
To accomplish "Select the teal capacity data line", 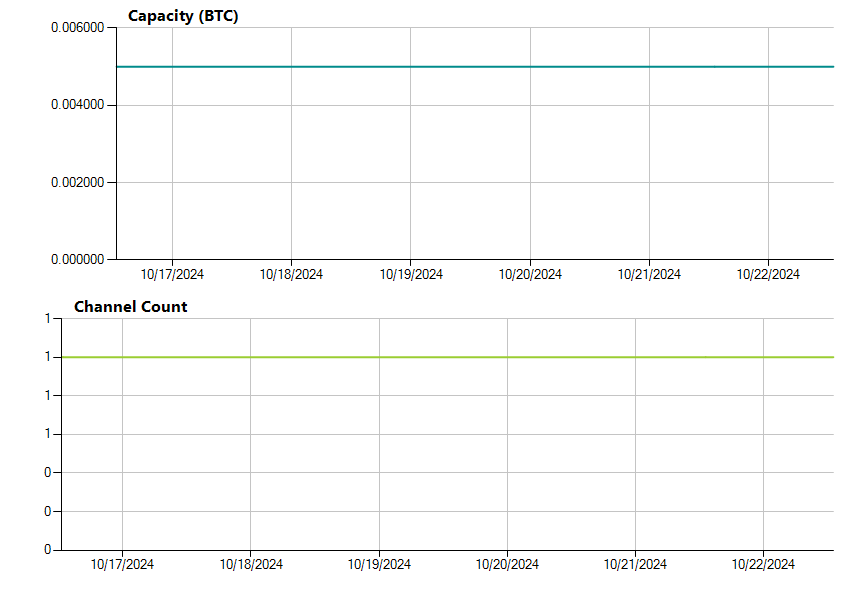I will pos(475,67).
